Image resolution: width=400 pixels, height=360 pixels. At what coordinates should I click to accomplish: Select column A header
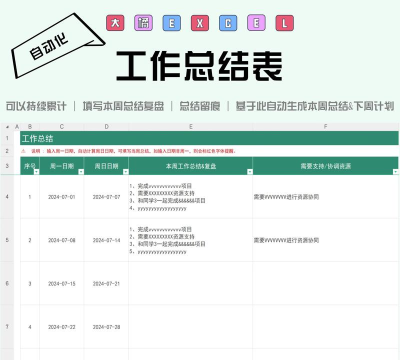tap(17, 127)
